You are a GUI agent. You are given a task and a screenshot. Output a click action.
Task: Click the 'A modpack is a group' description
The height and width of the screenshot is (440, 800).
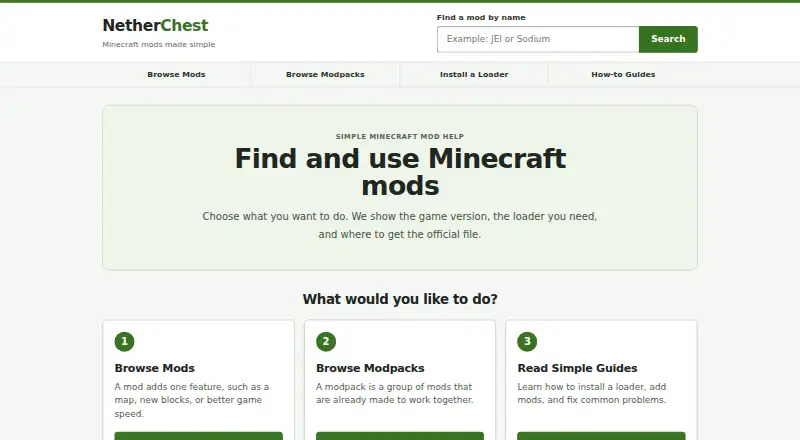pos(394,394)
